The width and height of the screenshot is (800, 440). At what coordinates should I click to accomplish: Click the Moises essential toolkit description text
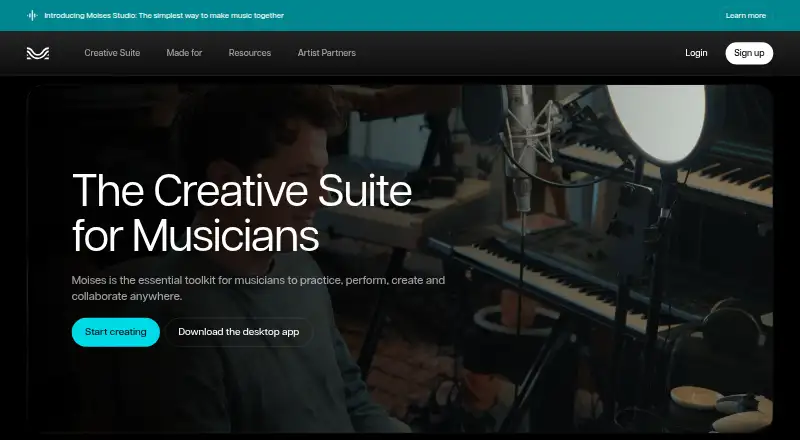click(x=258, y=288)
